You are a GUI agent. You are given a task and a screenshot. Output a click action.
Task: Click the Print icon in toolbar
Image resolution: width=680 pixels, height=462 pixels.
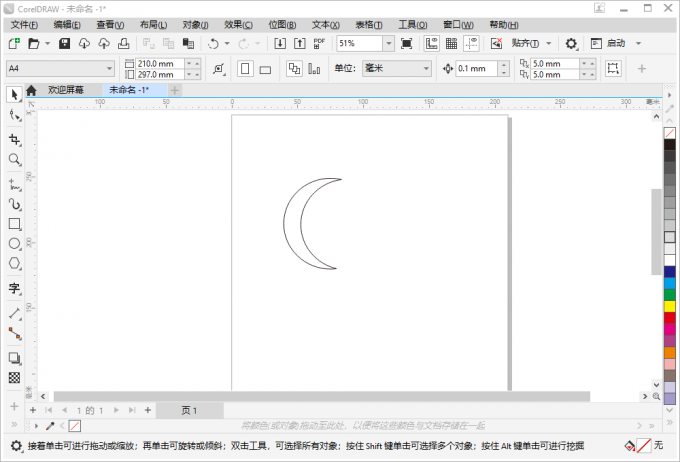(123, 44)
